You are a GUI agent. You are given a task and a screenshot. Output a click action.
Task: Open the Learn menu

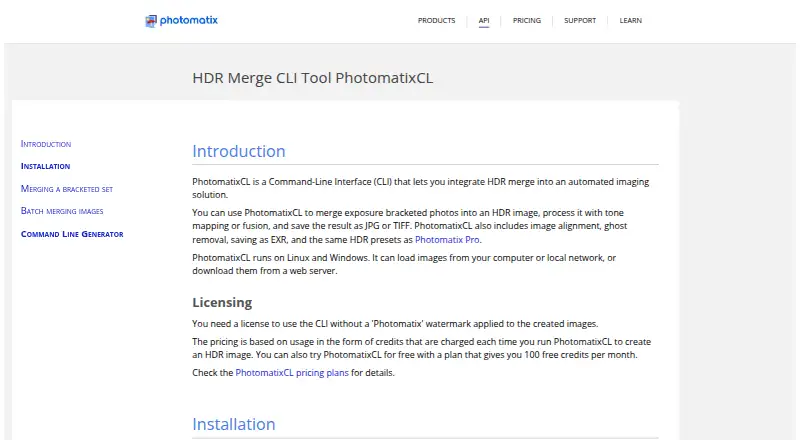[x=631, y=20]
